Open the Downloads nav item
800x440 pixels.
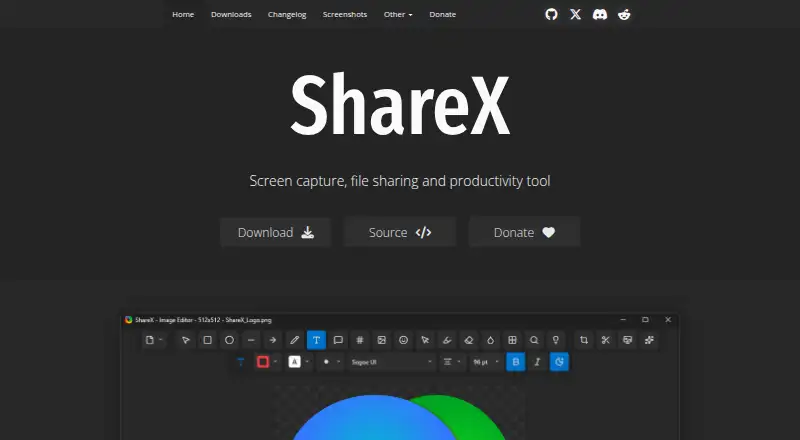(x=231, y=14)
